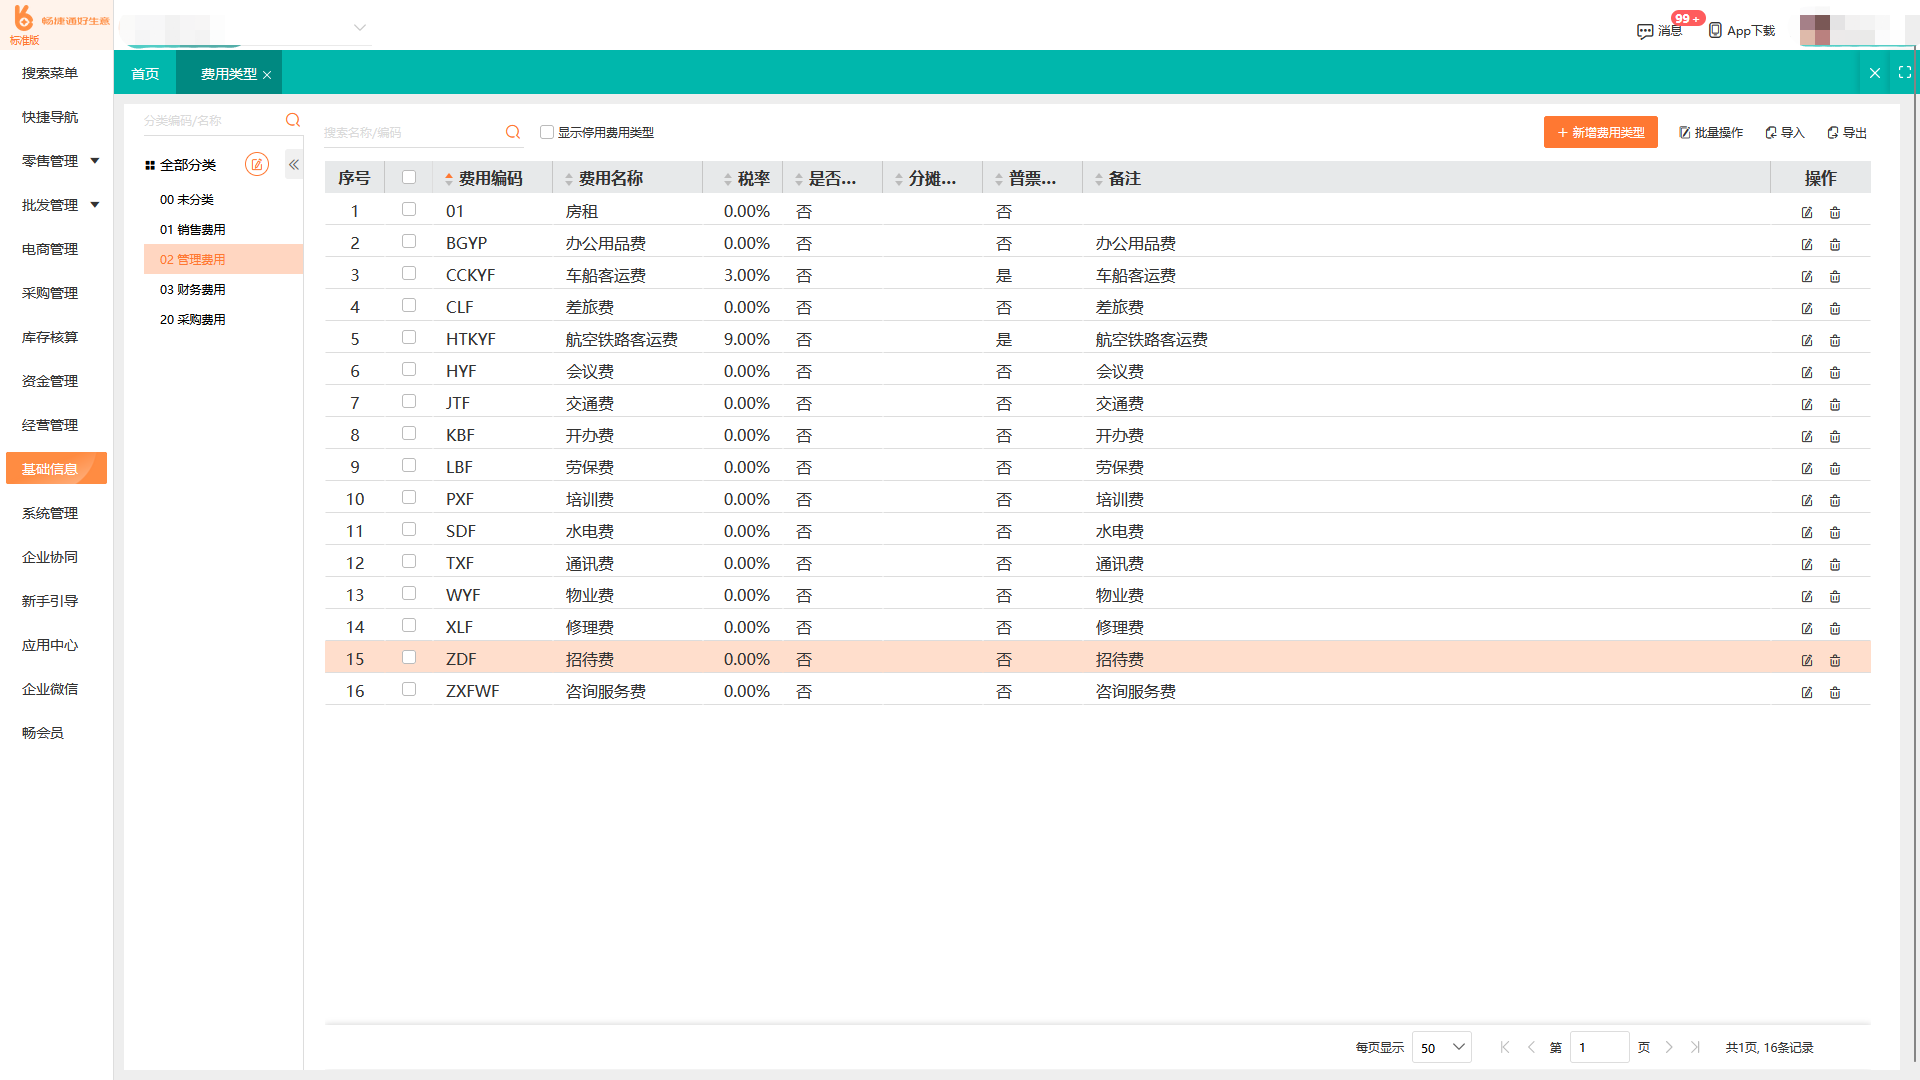The image size is (1920, 1080).
Task: Click the search magnifier icon in category panel
Action: click(x=293, y=120)
